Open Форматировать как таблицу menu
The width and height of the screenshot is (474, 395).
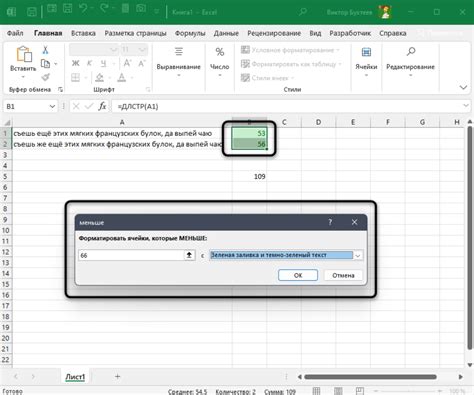291,64
